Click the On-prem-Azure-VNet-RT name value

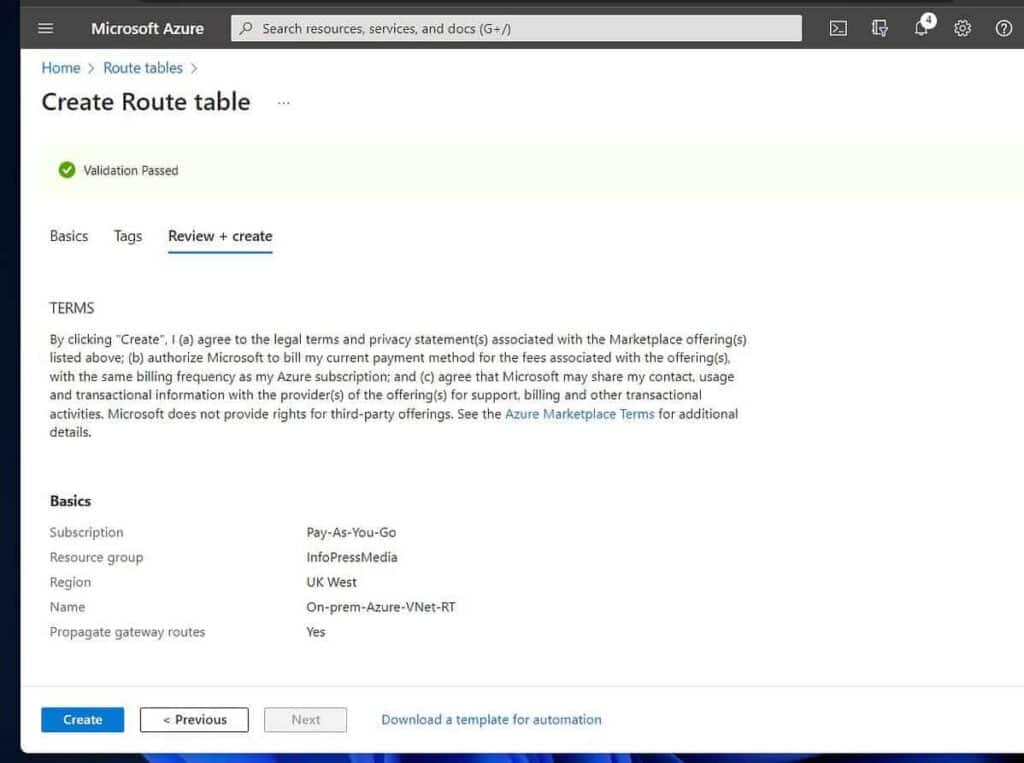click(381, 607)
